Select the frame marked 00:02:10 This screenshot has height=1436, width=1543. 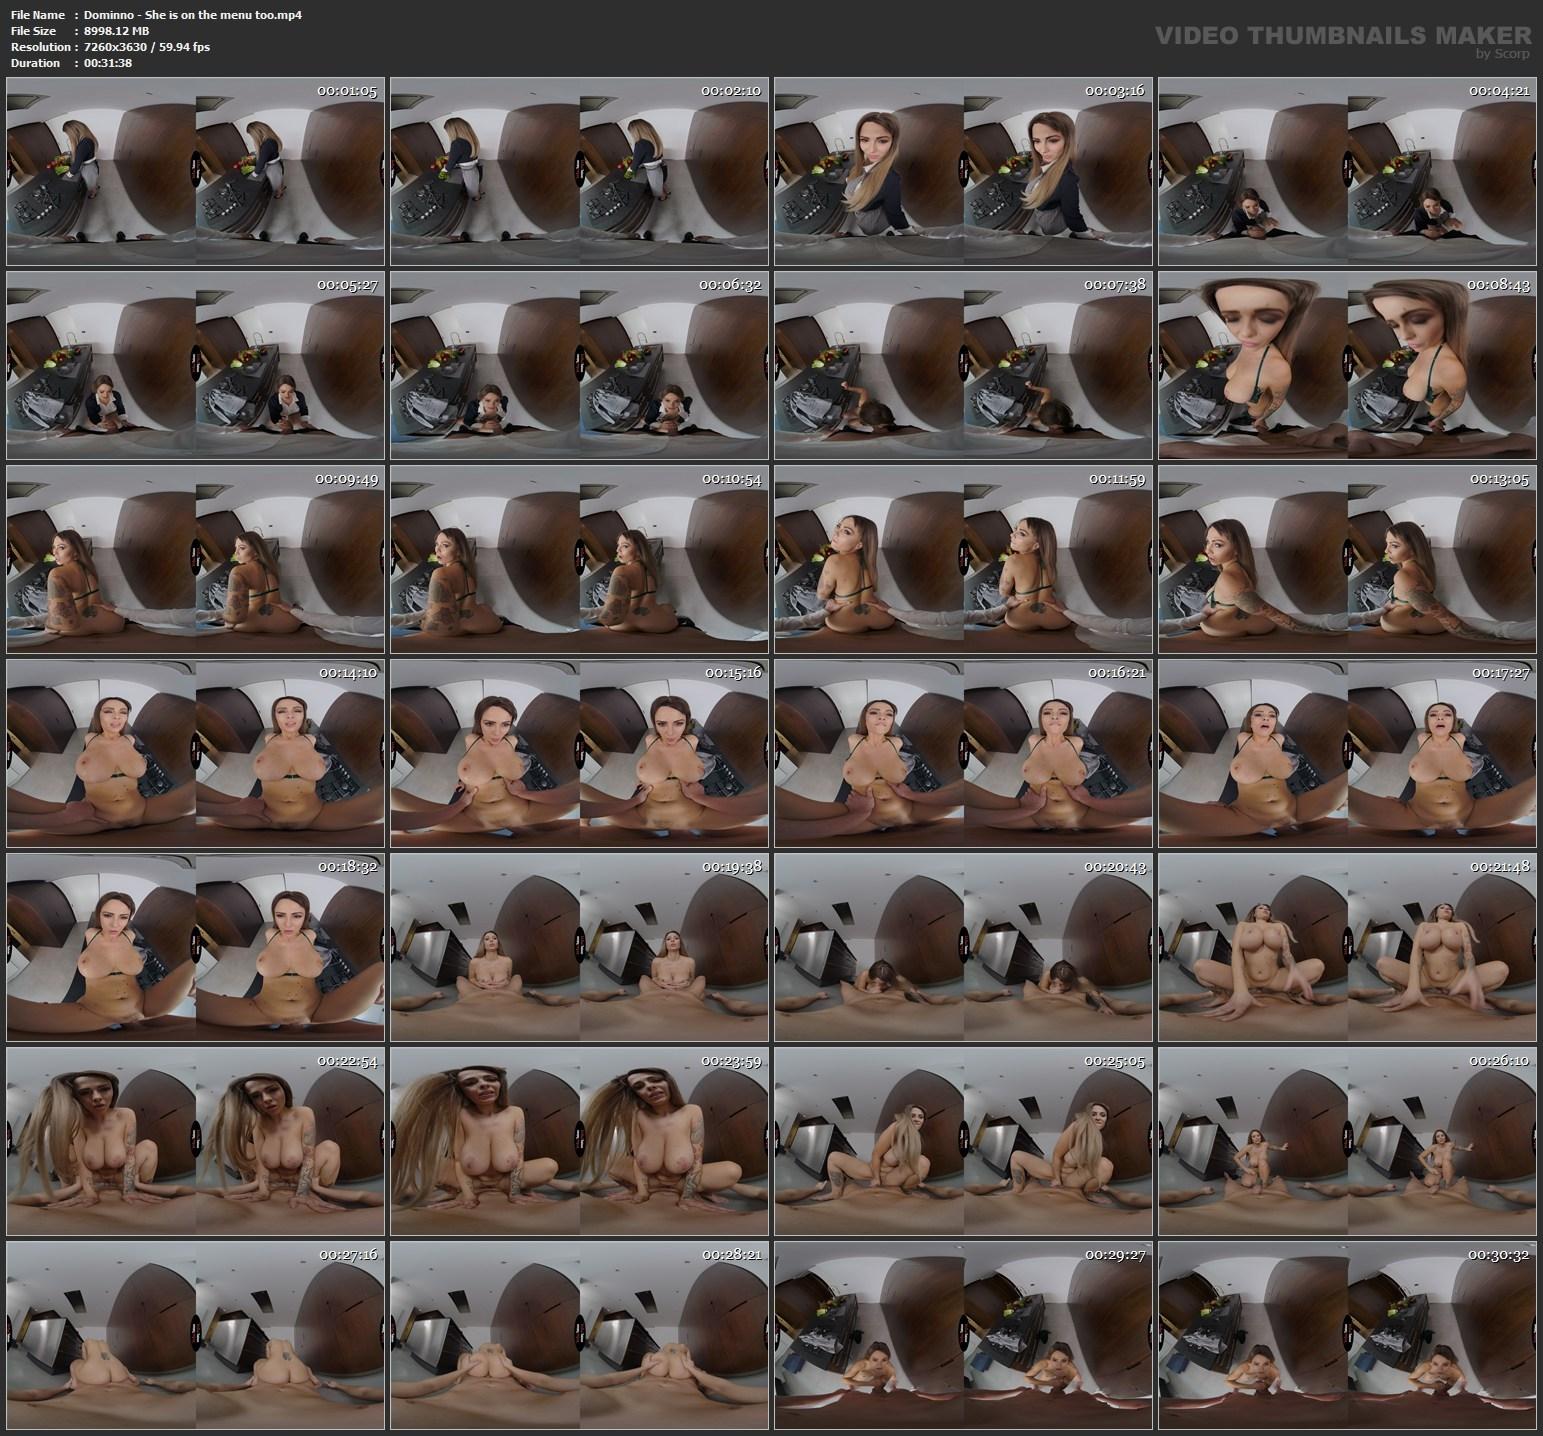(x=579, y=171)
